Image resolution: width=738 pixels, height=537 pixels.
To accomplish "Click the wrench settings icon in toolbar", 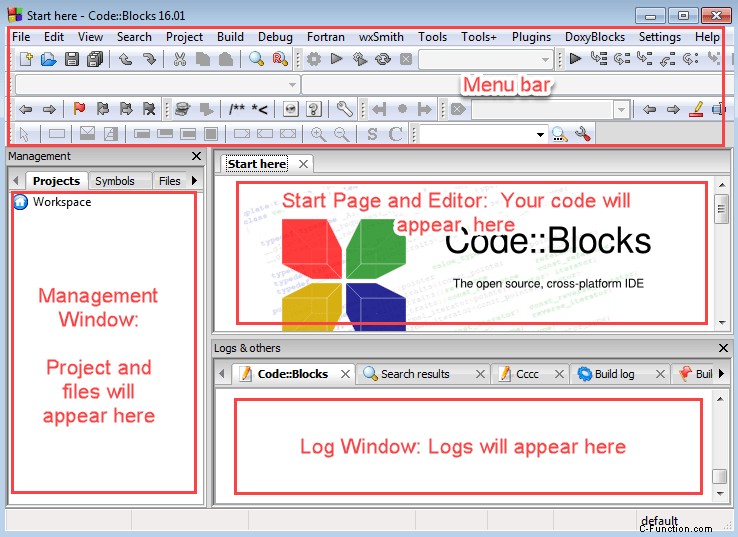I will click(x=344, y=109).
